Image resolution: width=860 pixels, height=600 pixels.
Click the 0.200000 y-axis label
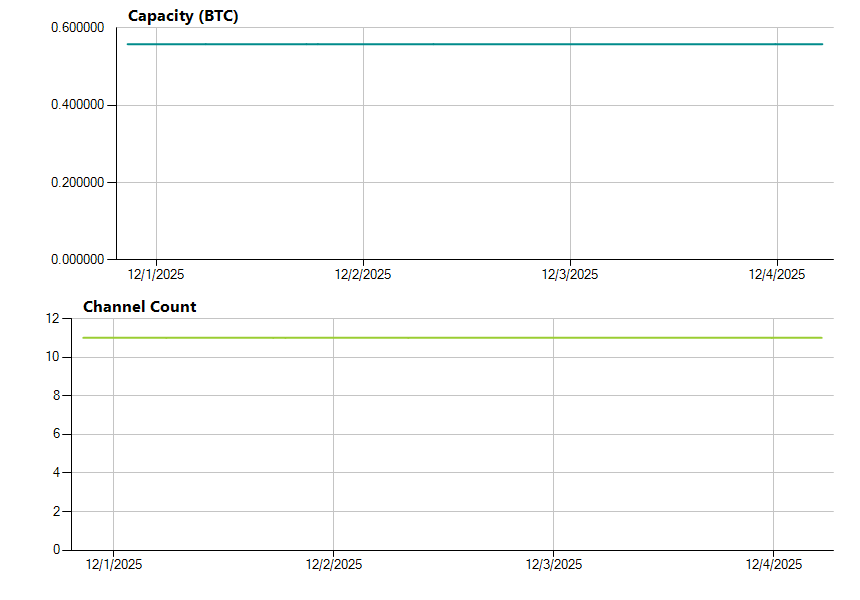[x=77, y=182]
